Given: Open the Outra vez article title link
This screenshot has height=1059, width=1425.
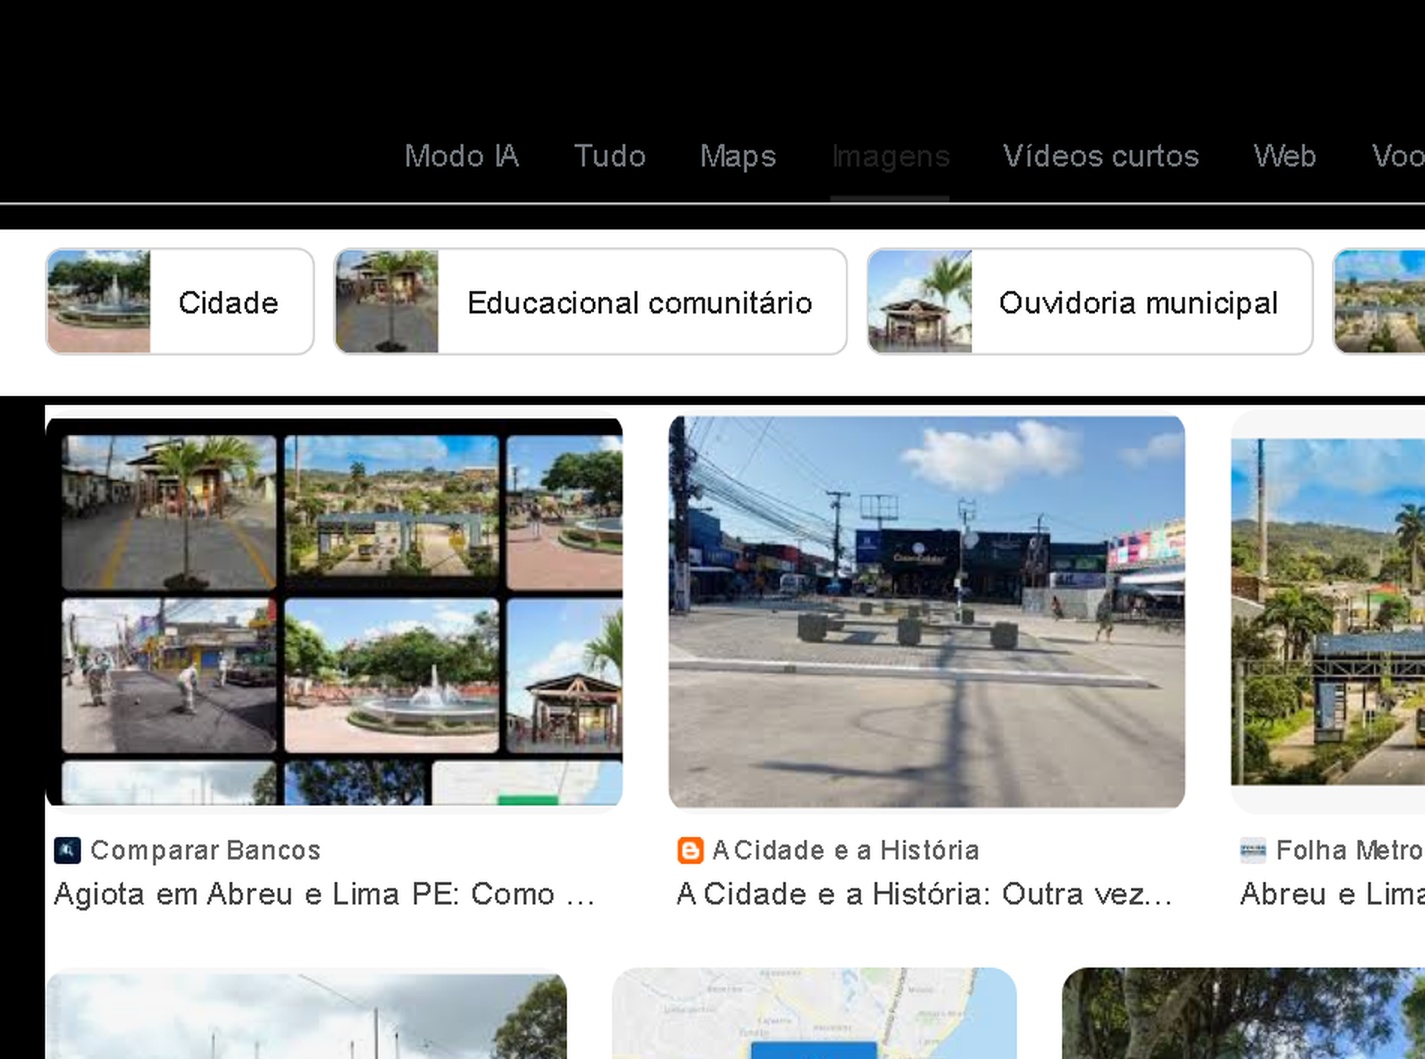Looking at the screenshot, I should click(x=924, y=894).
